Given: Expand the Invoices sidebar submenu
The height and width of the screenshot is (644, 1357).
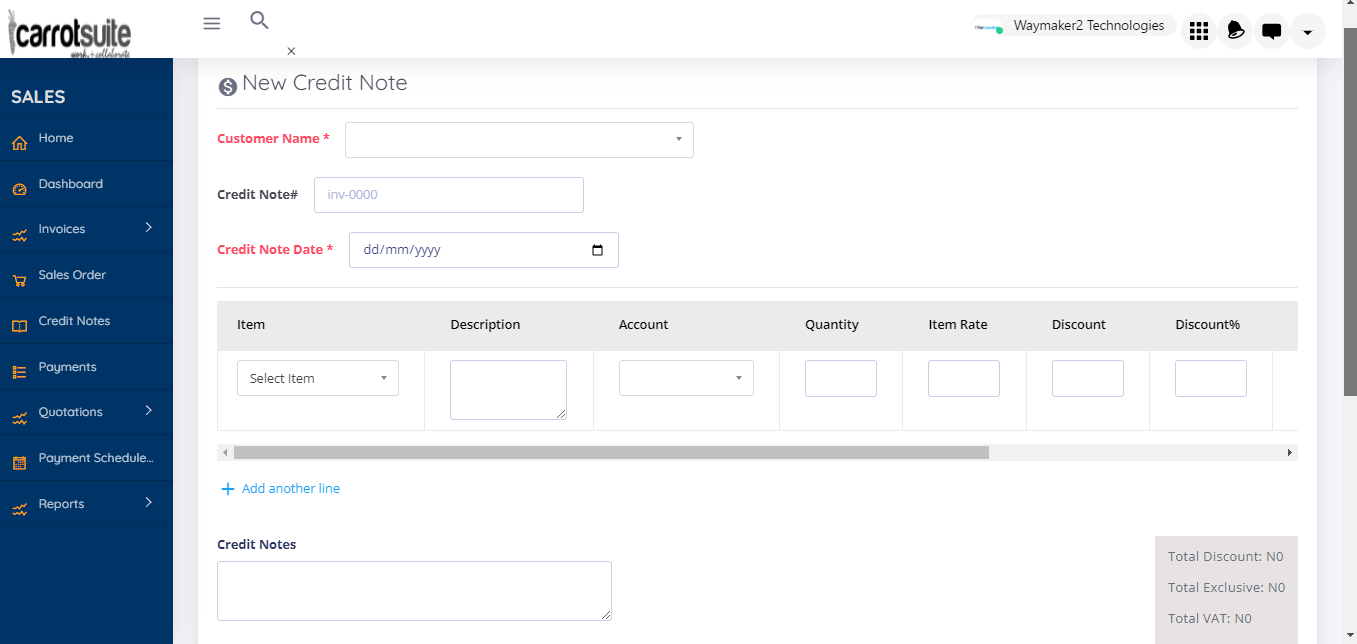Looking at the screenshot, I should click(148, 228).
